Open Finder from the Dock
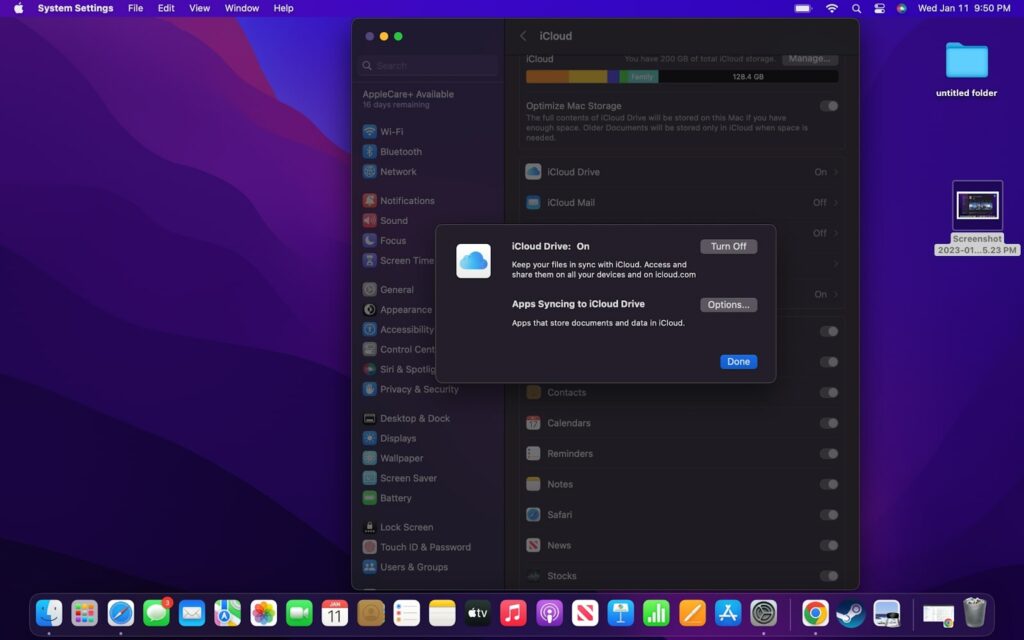 [x=49, y=613]
